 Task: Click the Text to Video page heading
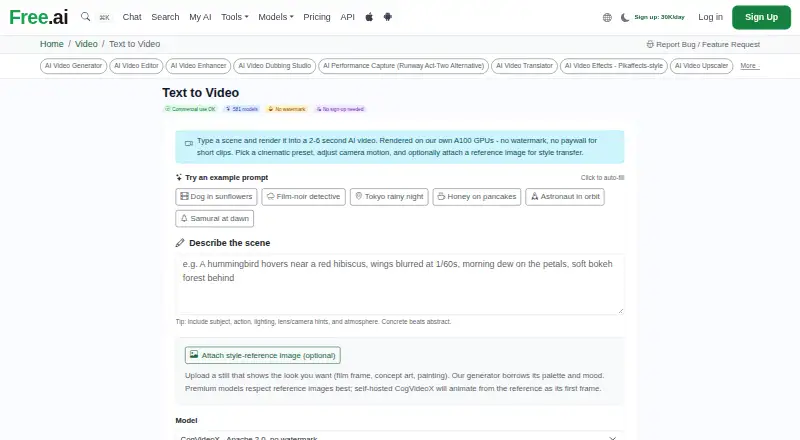[x=201, y=92]
